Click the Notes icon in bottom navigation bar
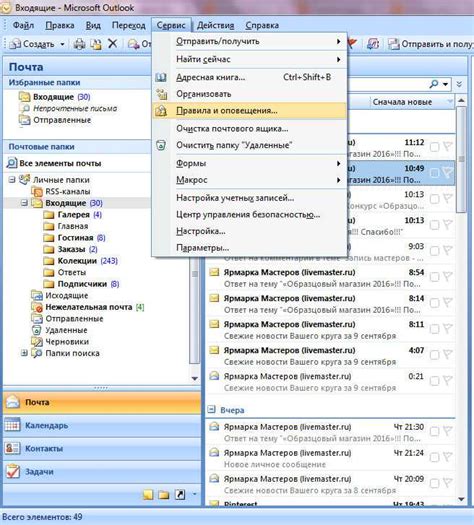Image resolution: width=474 pixels, height=525 pixels. [x=148, y=495]
